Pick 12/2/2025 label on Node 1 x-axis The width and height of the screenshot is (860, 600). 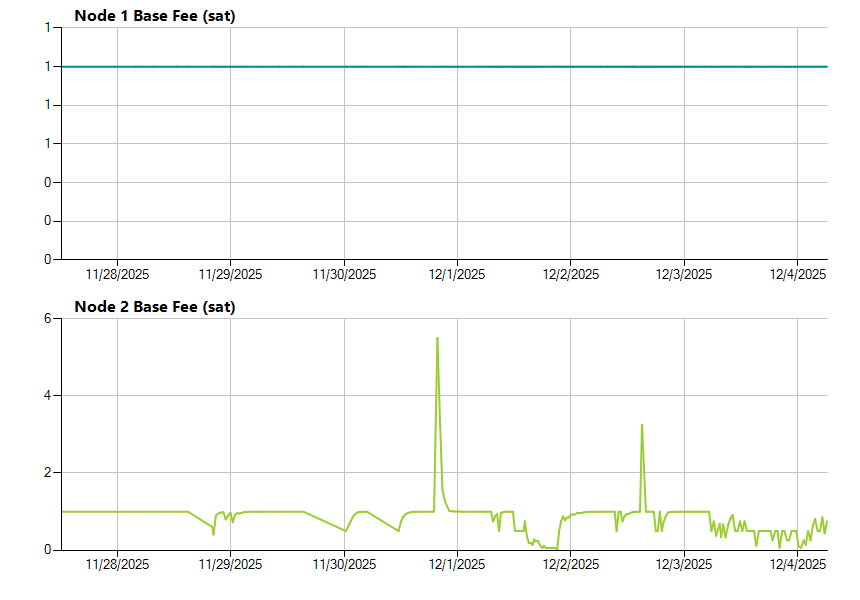point(570,274)
